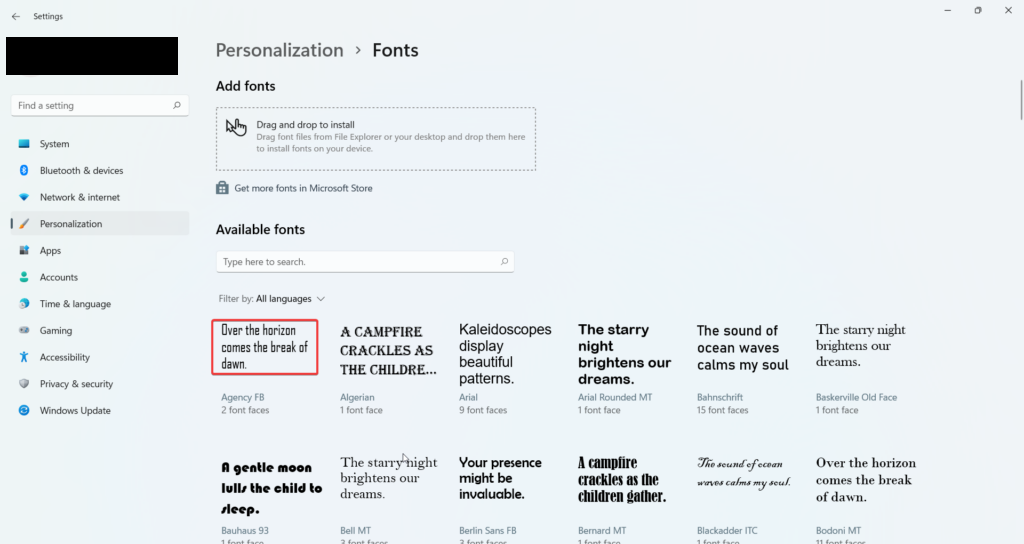This screenshot has width=1024, height=544.
Task: Go to Time & language settings
Action: 75,304
